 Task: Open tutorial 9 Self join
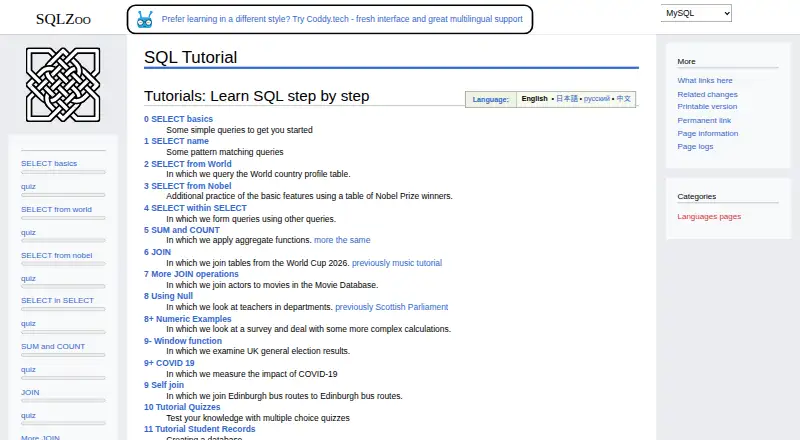click(x=164, y=385)
